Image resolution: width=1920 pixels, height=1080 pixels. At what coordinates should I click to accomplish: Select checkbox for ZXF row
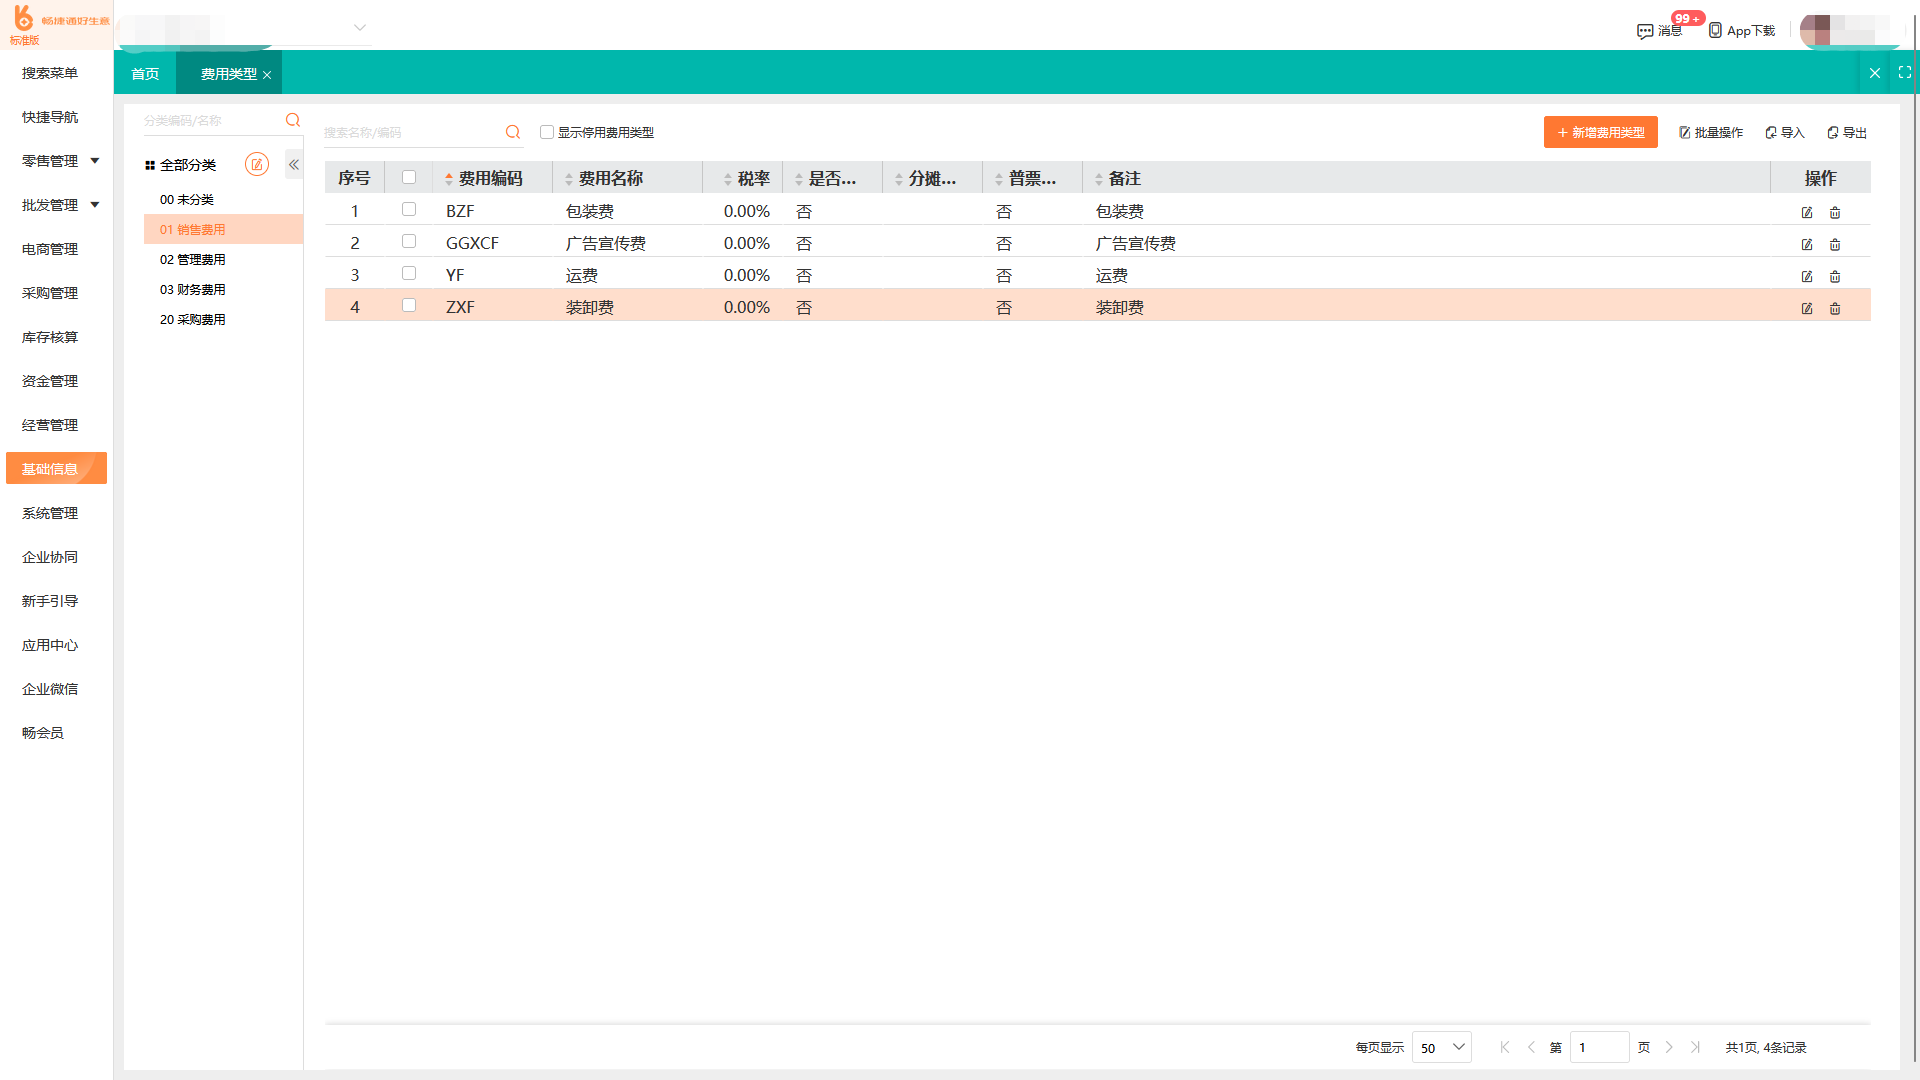(x=409, y=306)
